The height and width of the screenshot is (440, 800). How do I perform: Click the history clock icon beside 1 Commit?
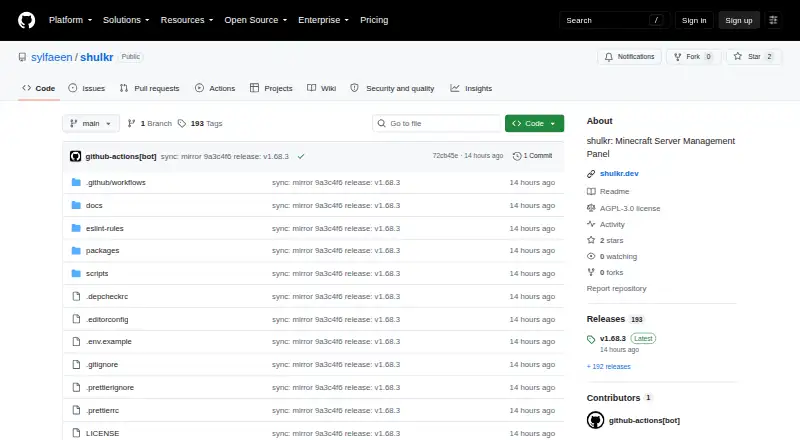[x=517, y=156]
